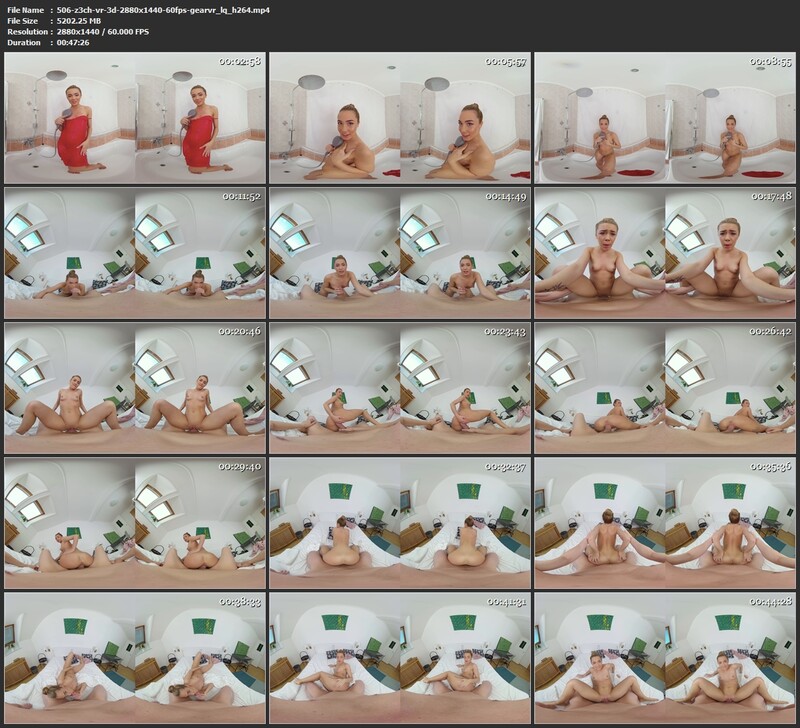Open the frame marked 00:35:36
Viewport: 800px width, 728px height.
coord(665,522)
